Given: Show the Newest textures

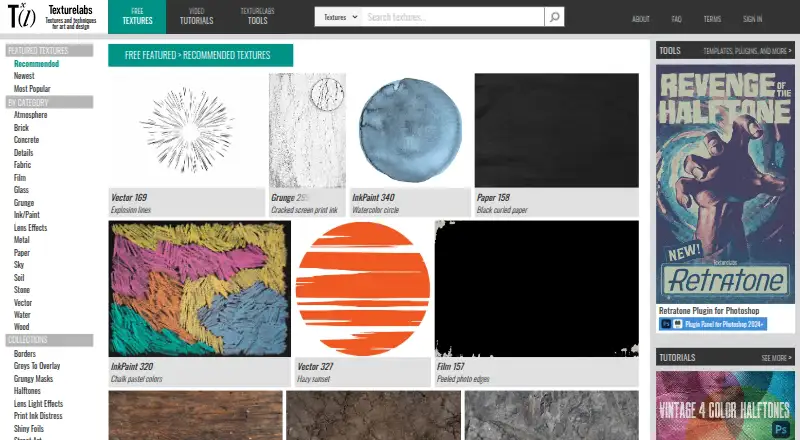Looking at the screenshot, I should 24,76.
